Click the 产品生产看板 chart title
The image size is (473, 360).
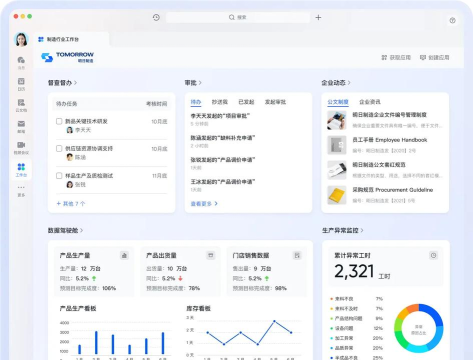[78, 309]
